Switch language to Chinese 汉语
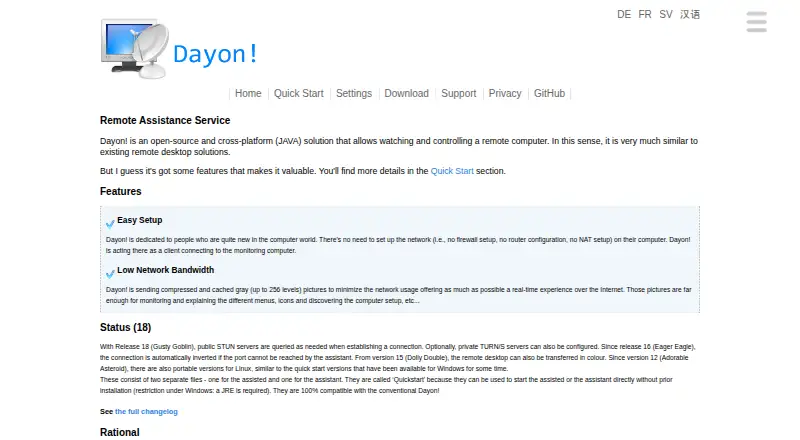 690,14
